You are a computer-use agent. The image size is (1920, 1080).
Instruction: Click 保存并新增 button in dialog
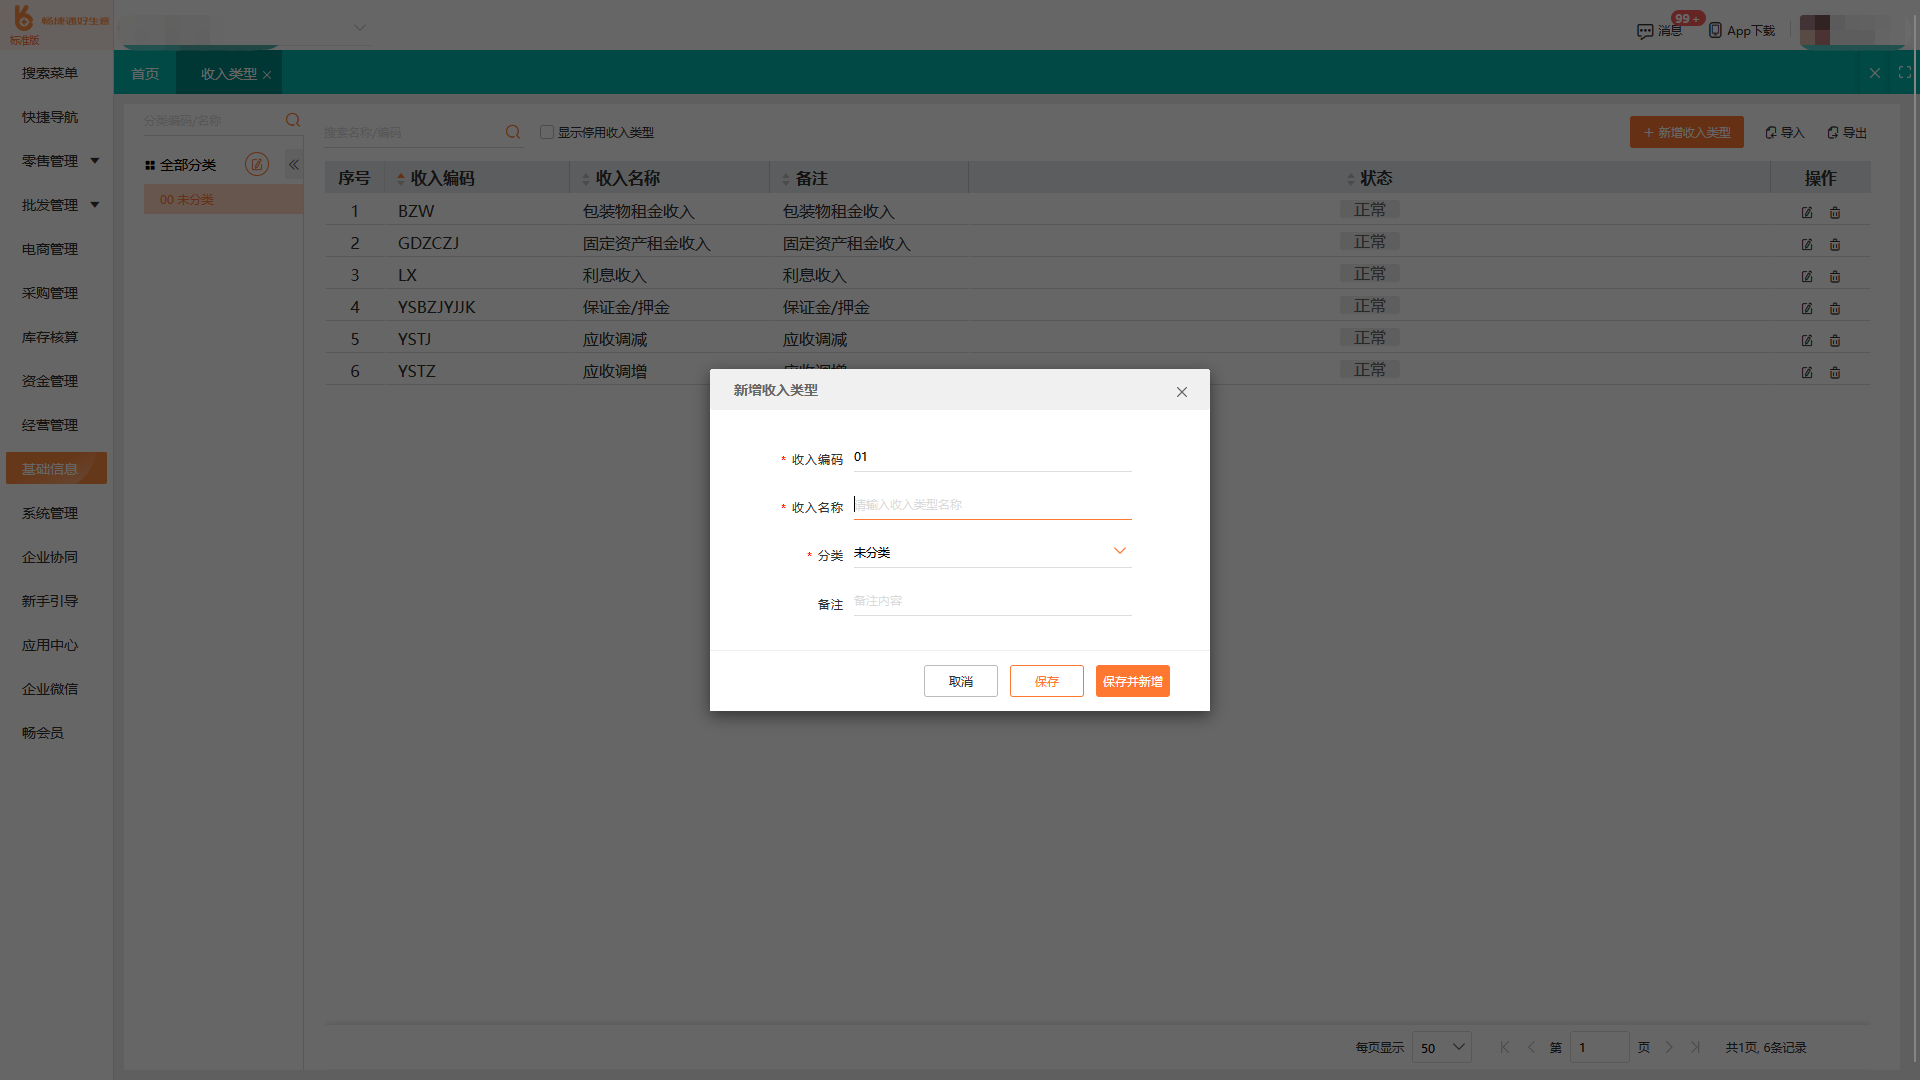coord(1131,680)
